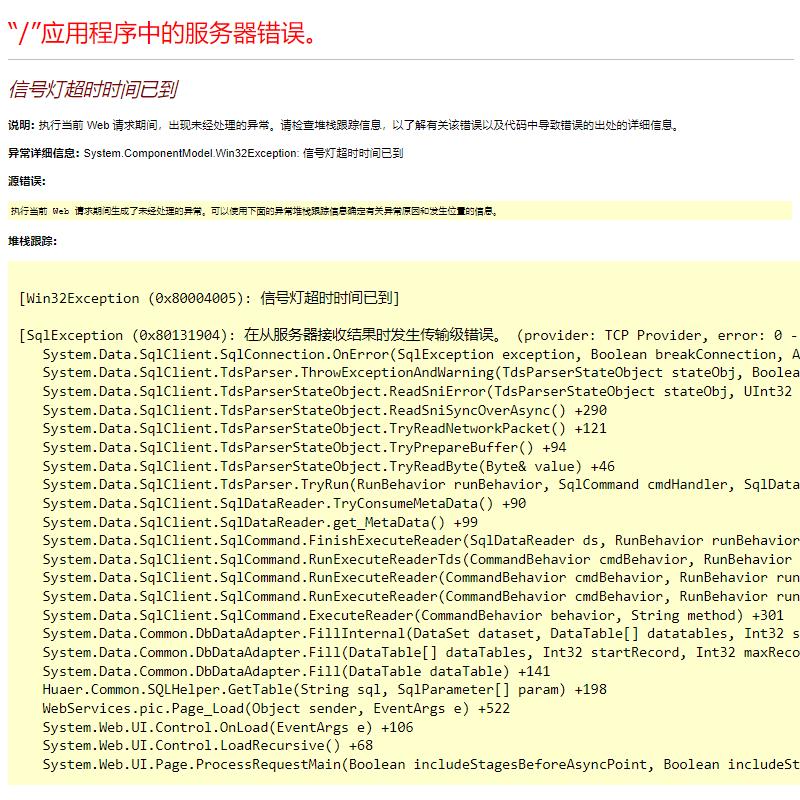The width and height of the screenshot is (800, 800).
Task: Click the DbDataAdapter.Fill +141 line
Action: tap(296, 671)
